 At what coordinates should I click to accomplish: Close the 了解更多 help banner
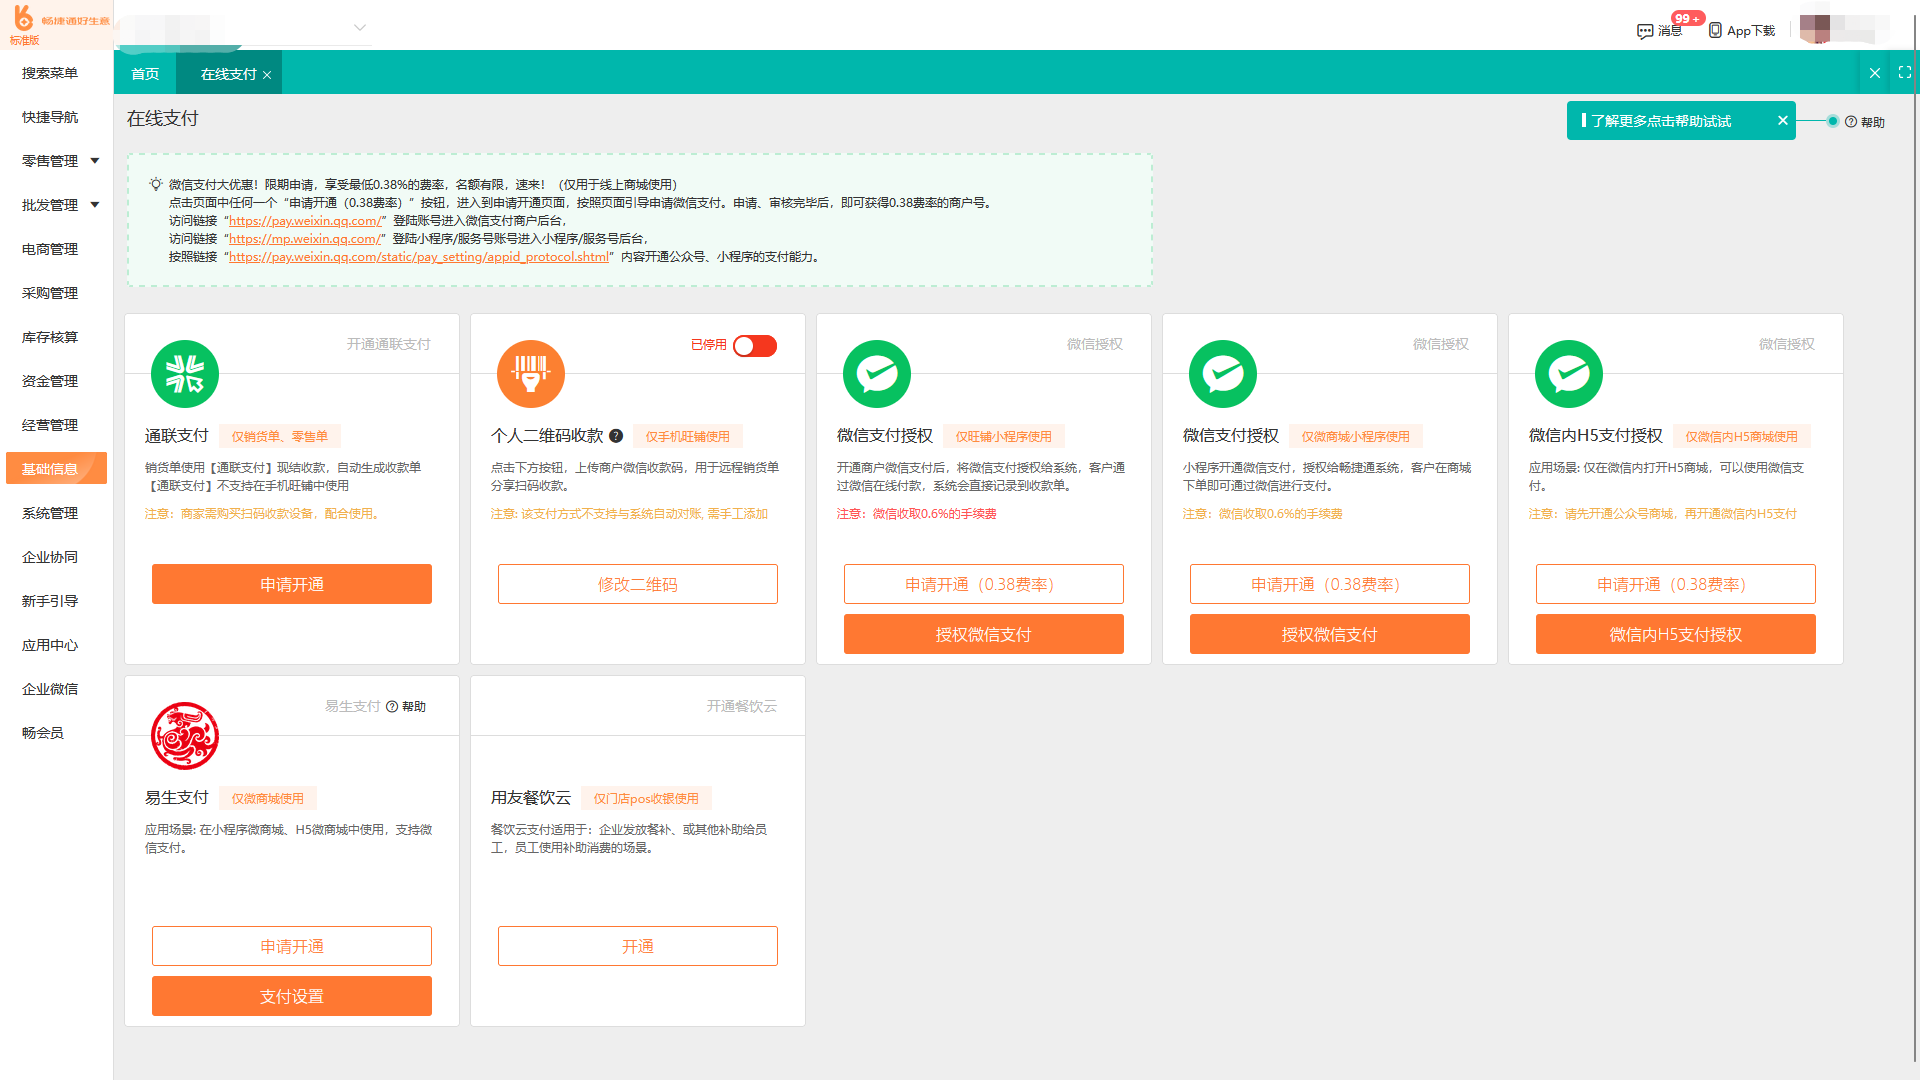tap(1782, 121)
